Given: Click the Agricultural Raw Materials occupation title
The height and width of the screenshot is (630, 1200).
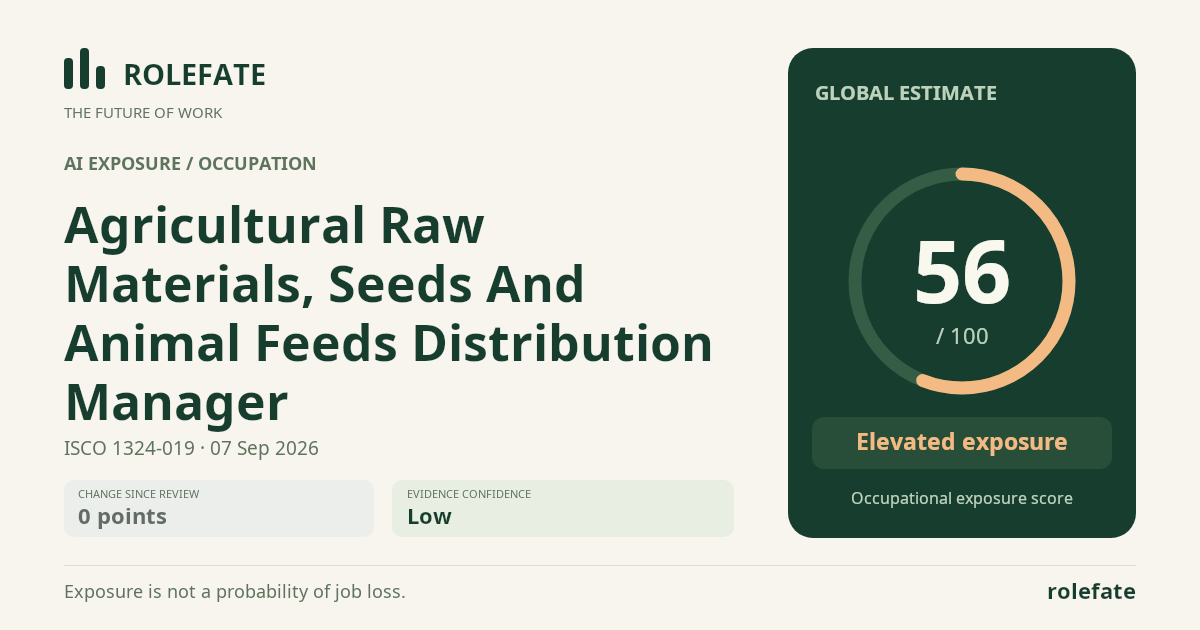Looking at the screenshot, I should (388, 314).
